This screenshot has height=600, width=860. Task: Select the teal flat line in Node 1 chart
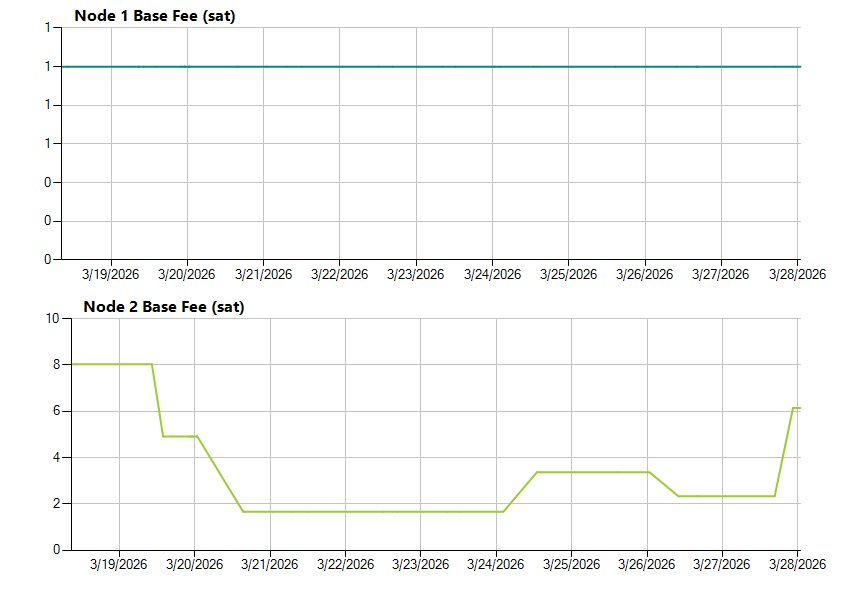[430, 66]
